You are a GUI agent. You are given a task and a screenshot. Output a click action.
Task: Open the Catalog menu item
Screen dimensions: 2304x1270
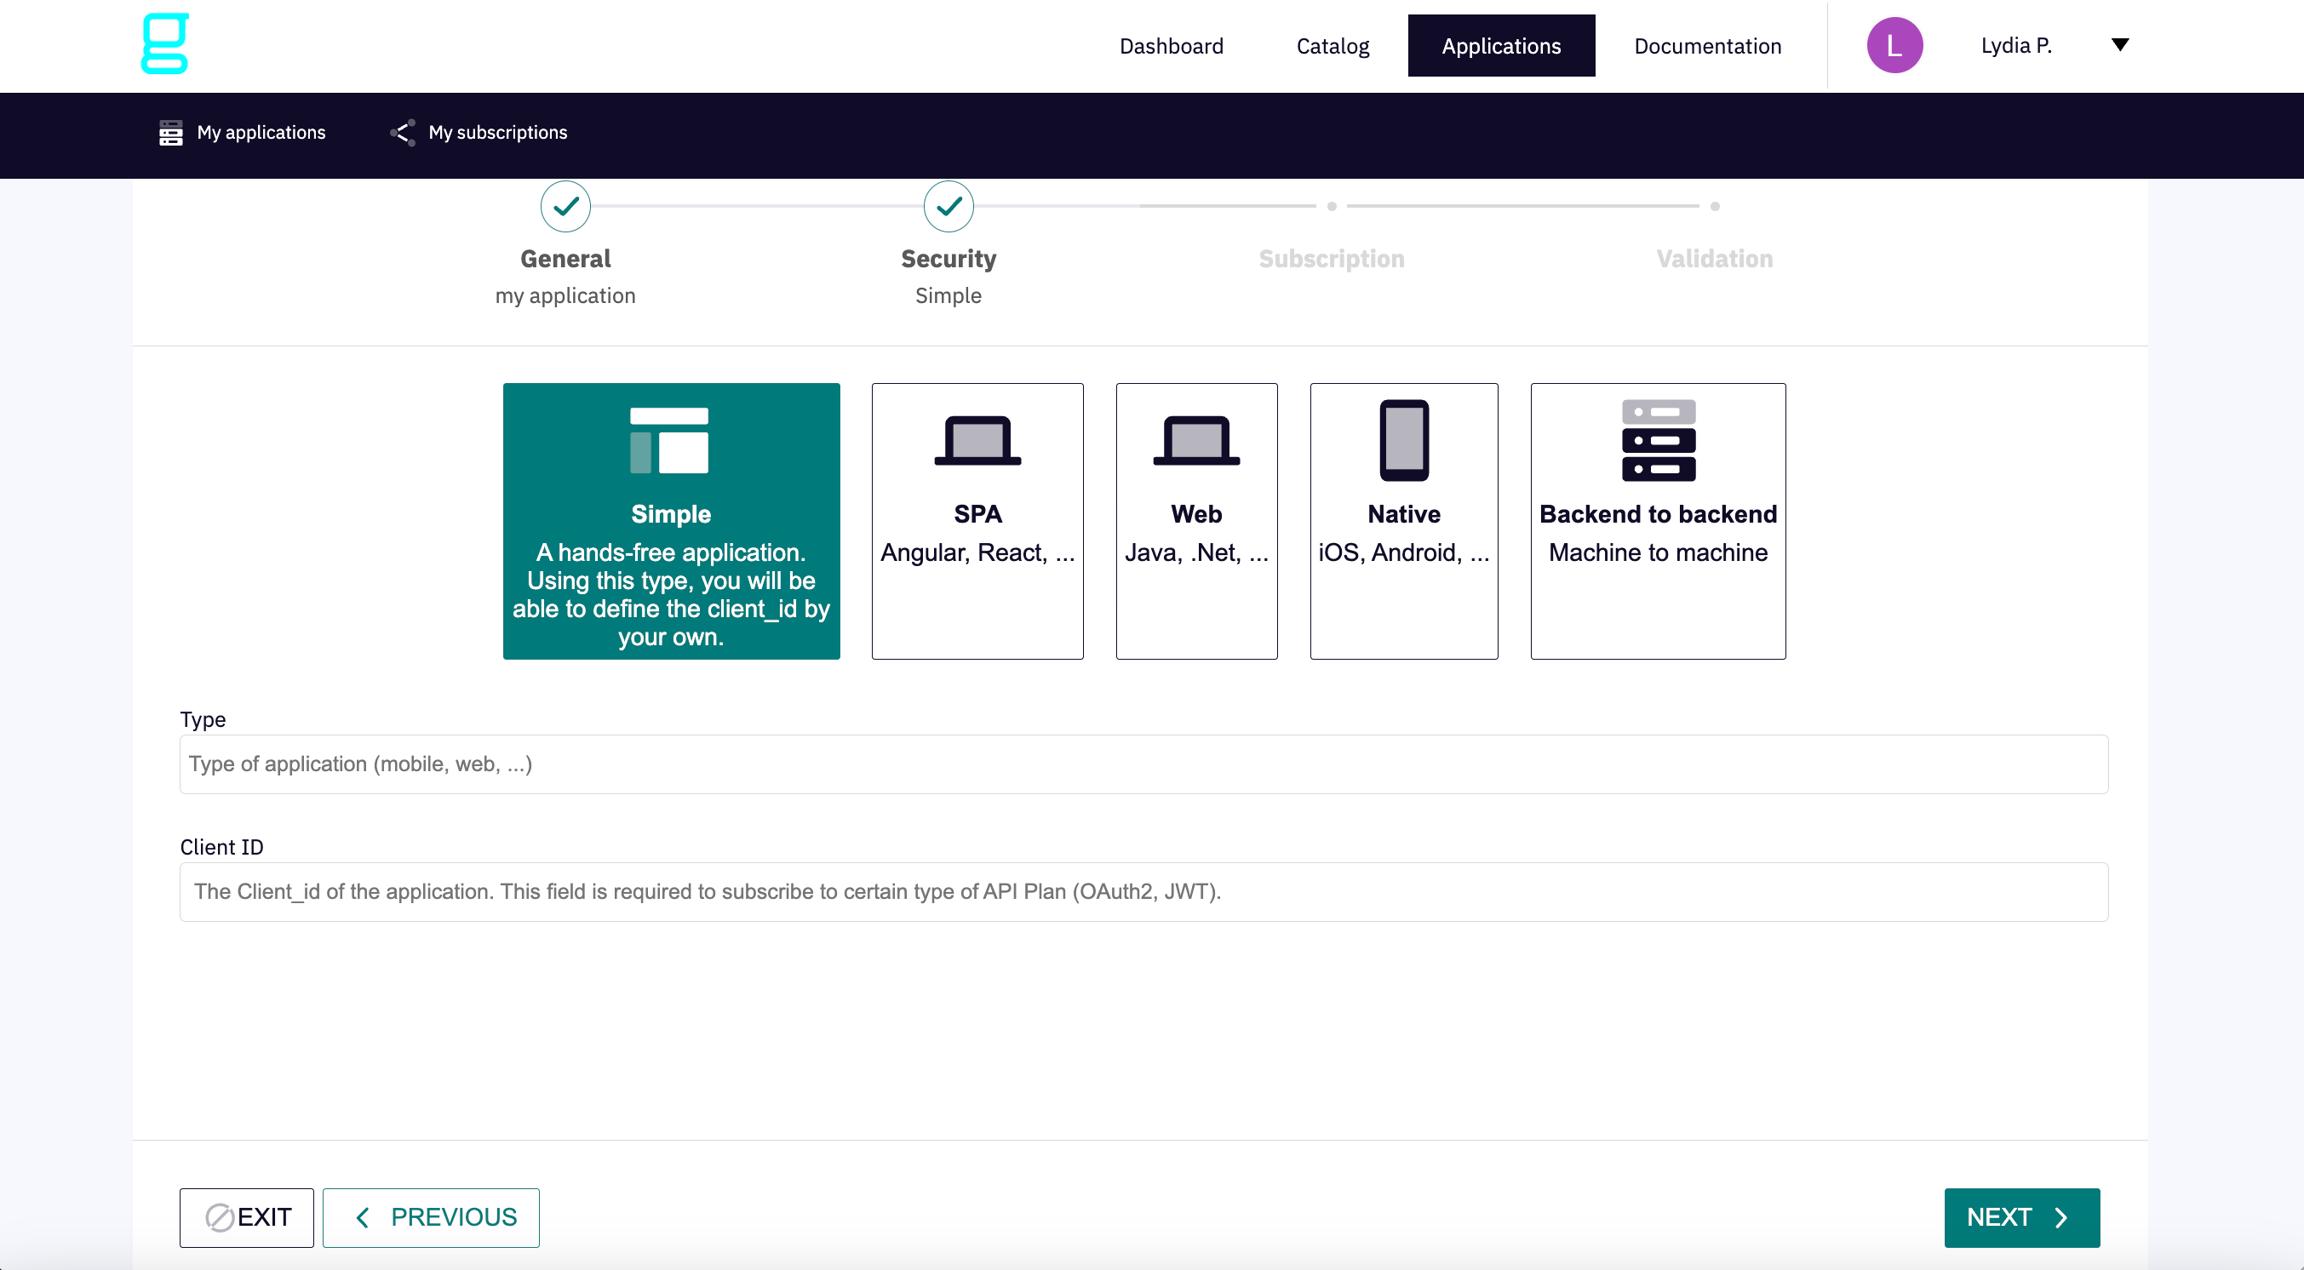[x=1332, y=46]
